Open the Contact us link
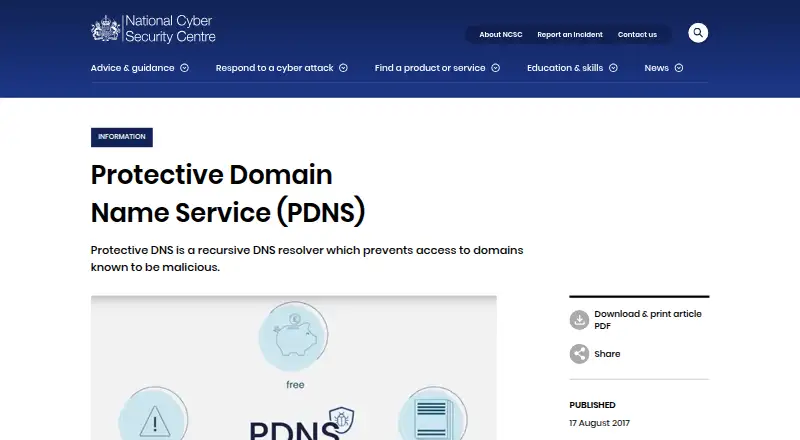800x440 pixels. 637,35
